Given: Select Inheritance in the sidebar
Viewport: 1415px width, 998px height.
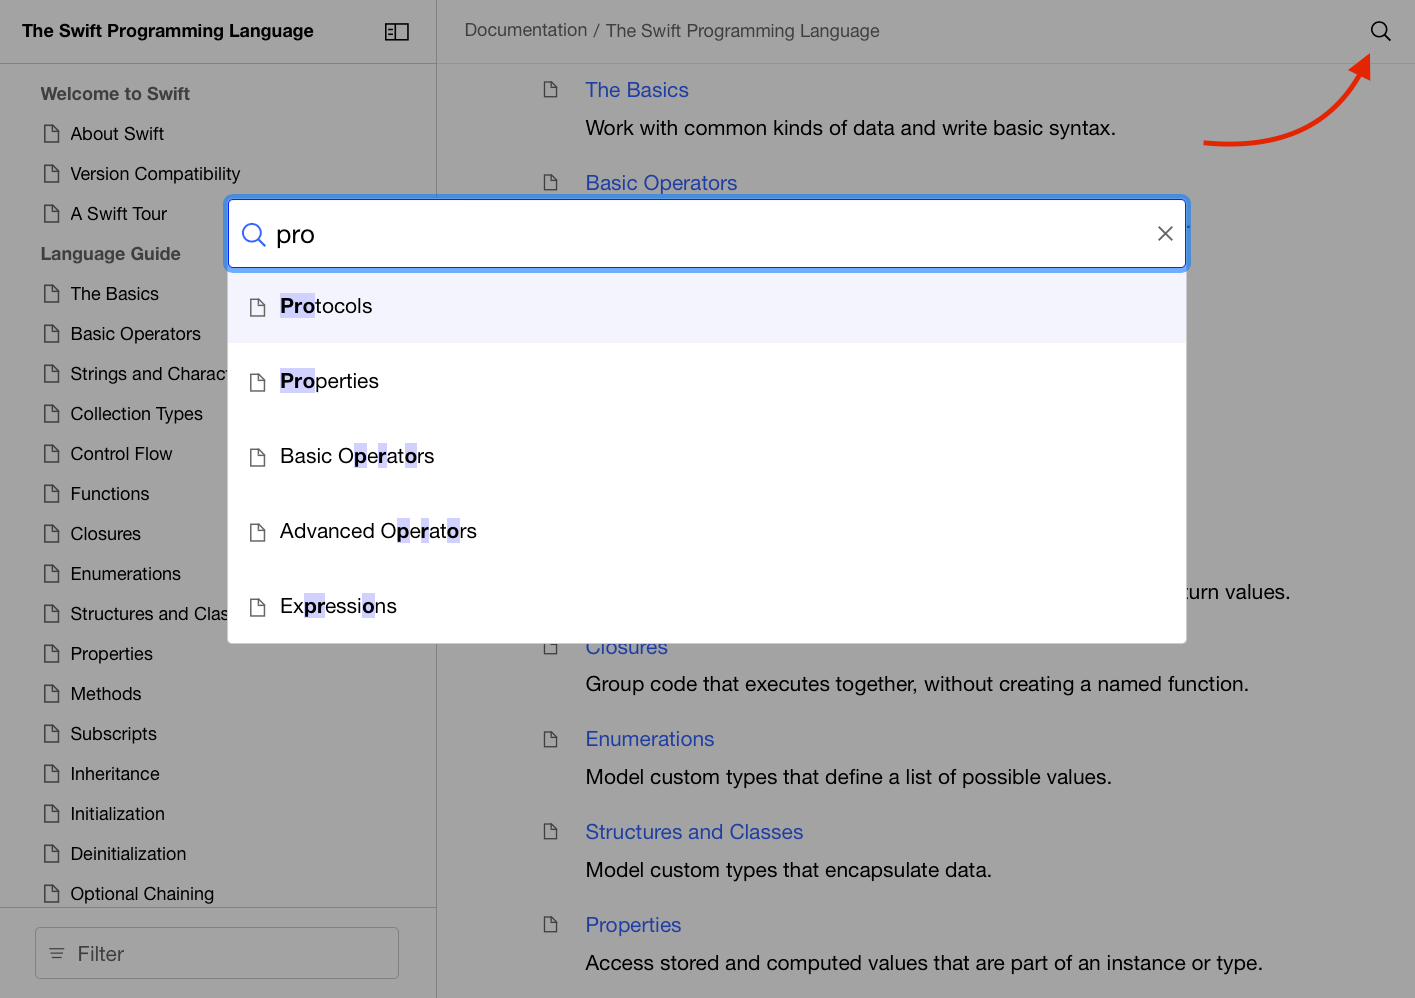Looking at the screenshot, I should pos(115,773).
